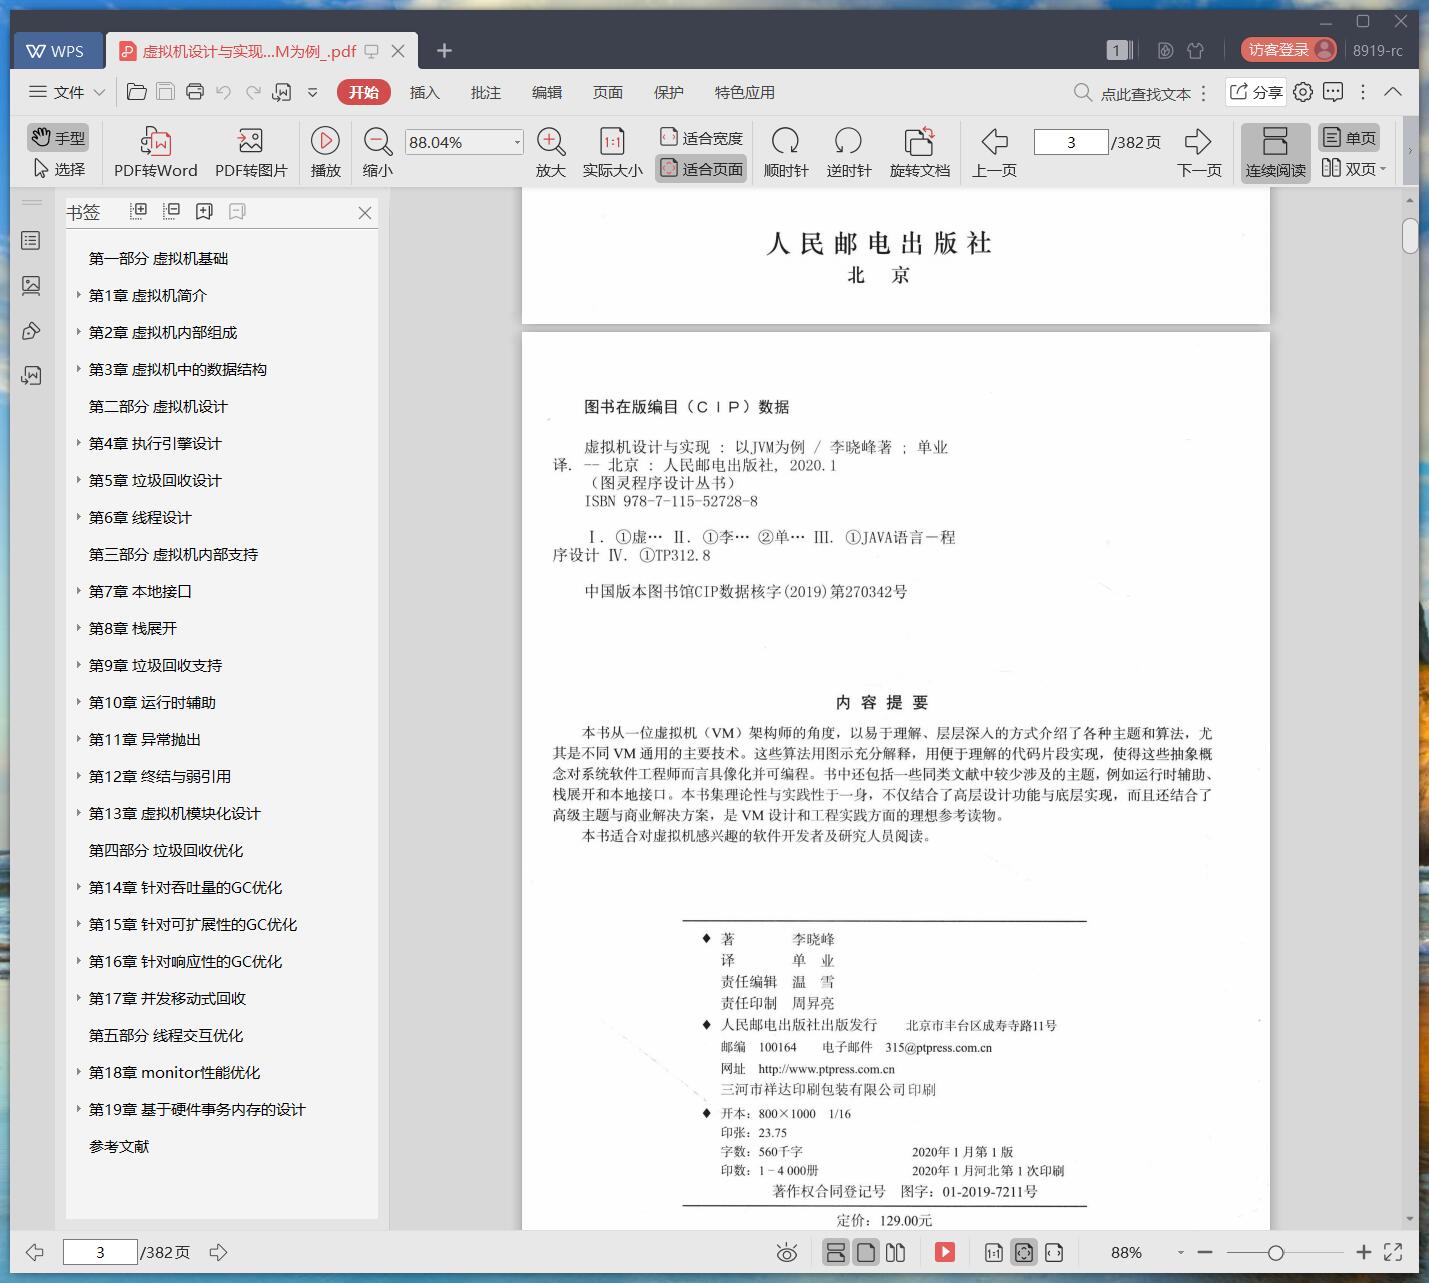Expand the 第5章 垃圾回收设计 bookmark
Screen dimensions: 1429x1283
[80, 480]
